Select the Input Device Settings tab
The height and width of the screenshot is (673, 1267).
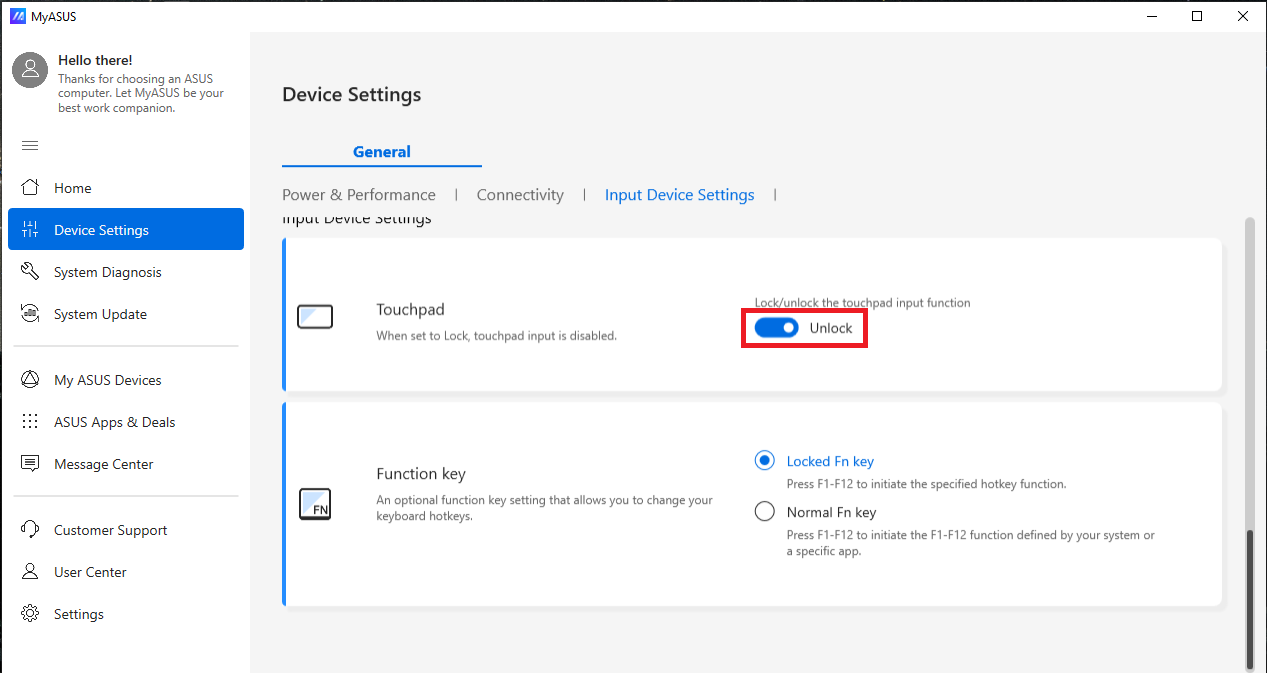tap(679, 194)
